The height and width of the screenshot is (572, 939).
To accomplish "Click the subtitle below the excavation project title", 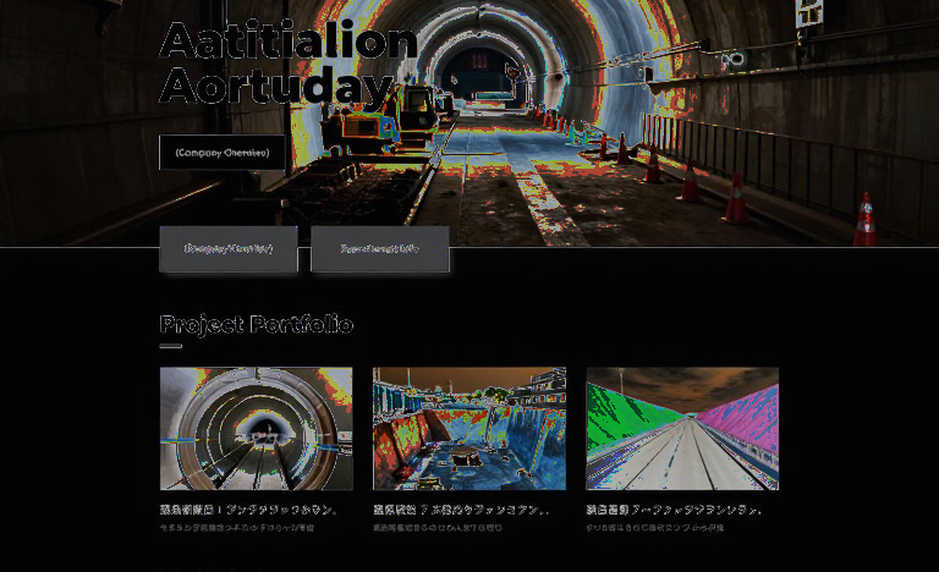I will coord(438,528).
